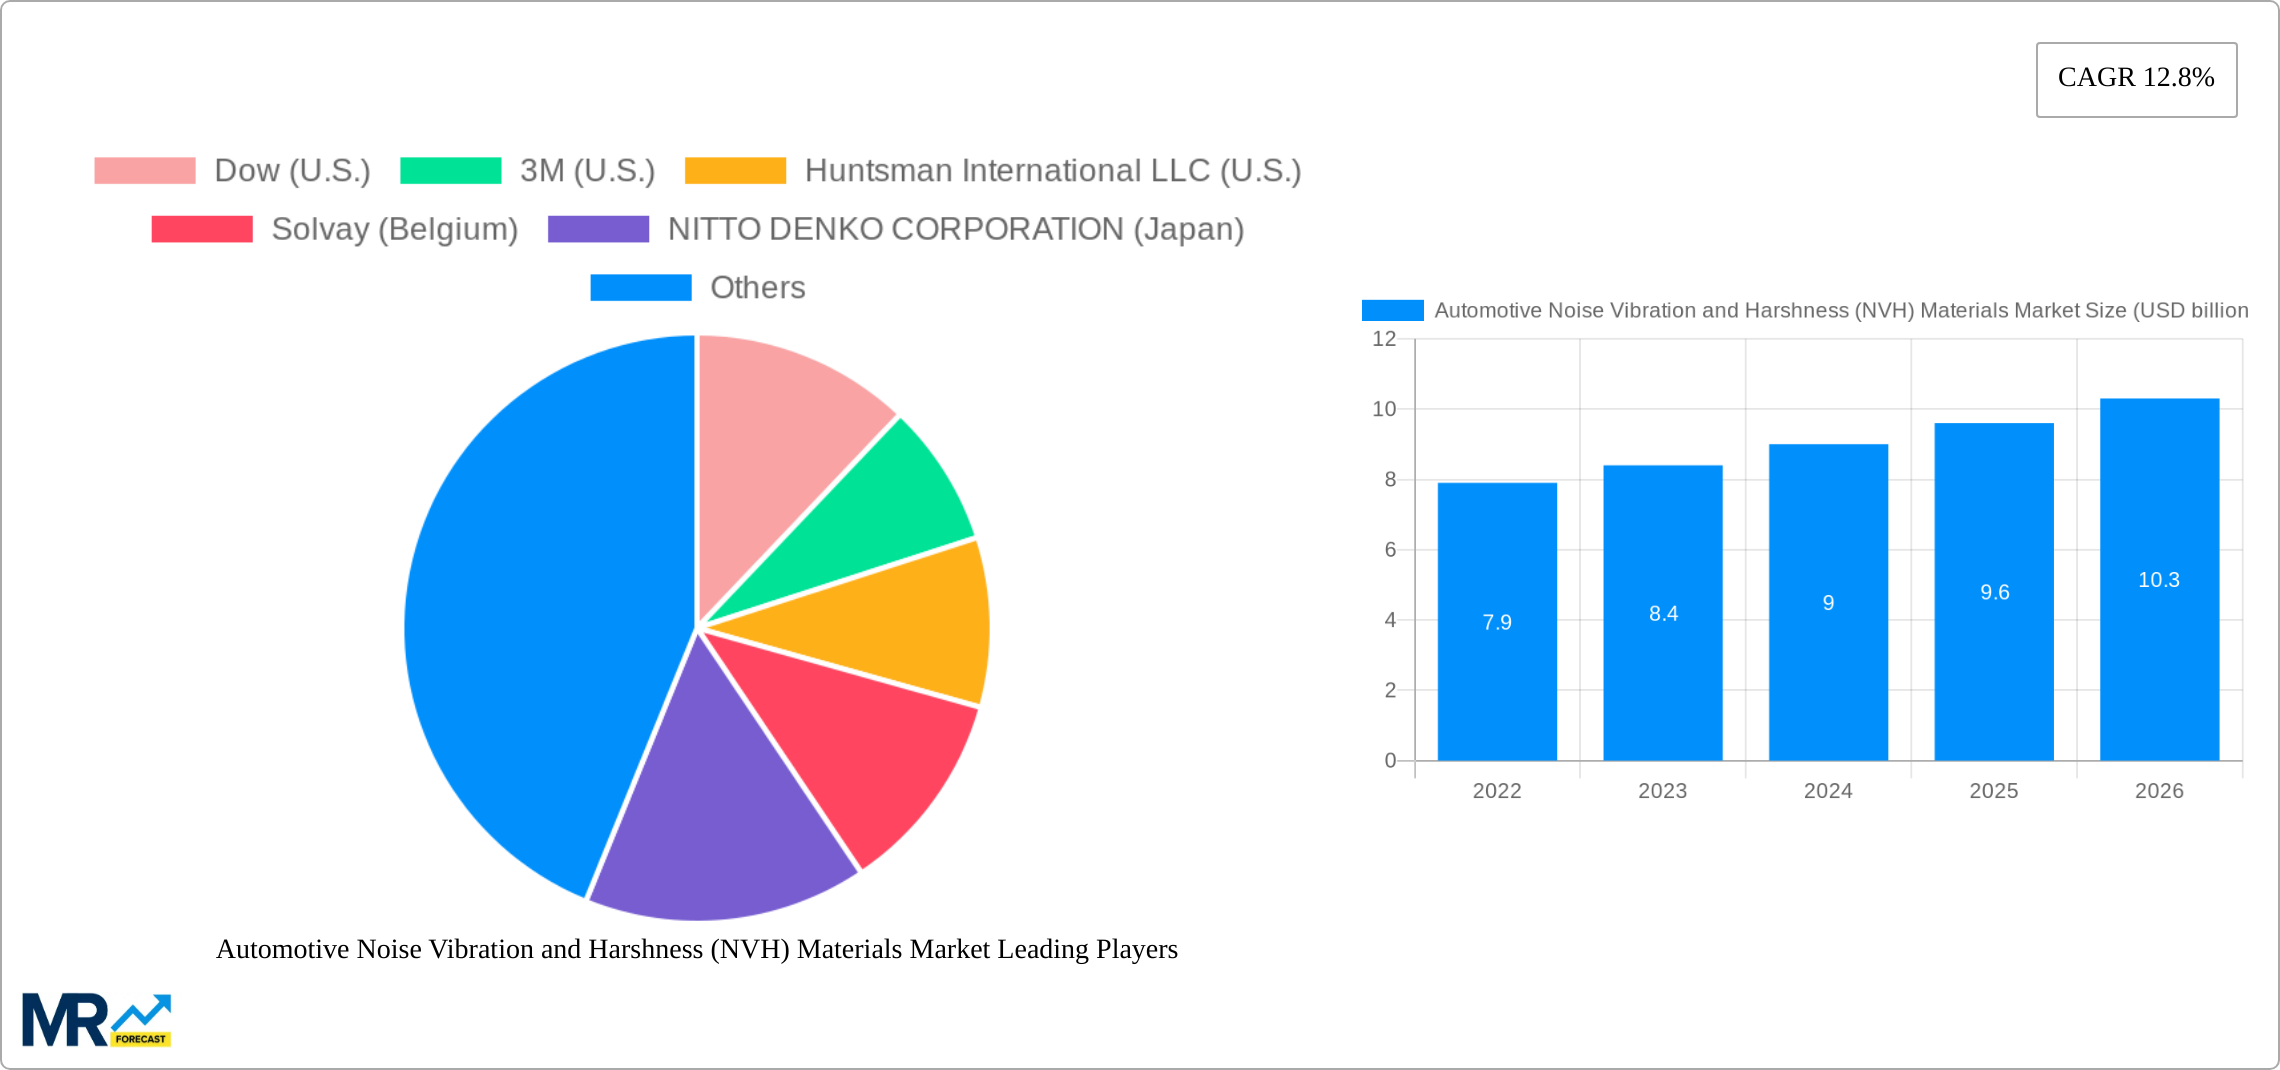This screenshot has width=2280, height=1070.
Task: Select the NITTO DENKO legend marker
Action: [601, 229]
